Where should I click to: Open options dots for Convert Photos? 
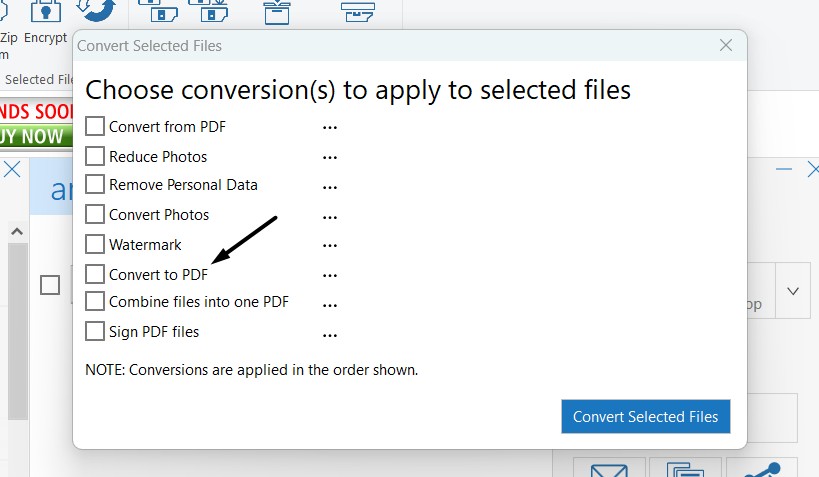pos(330,217)
